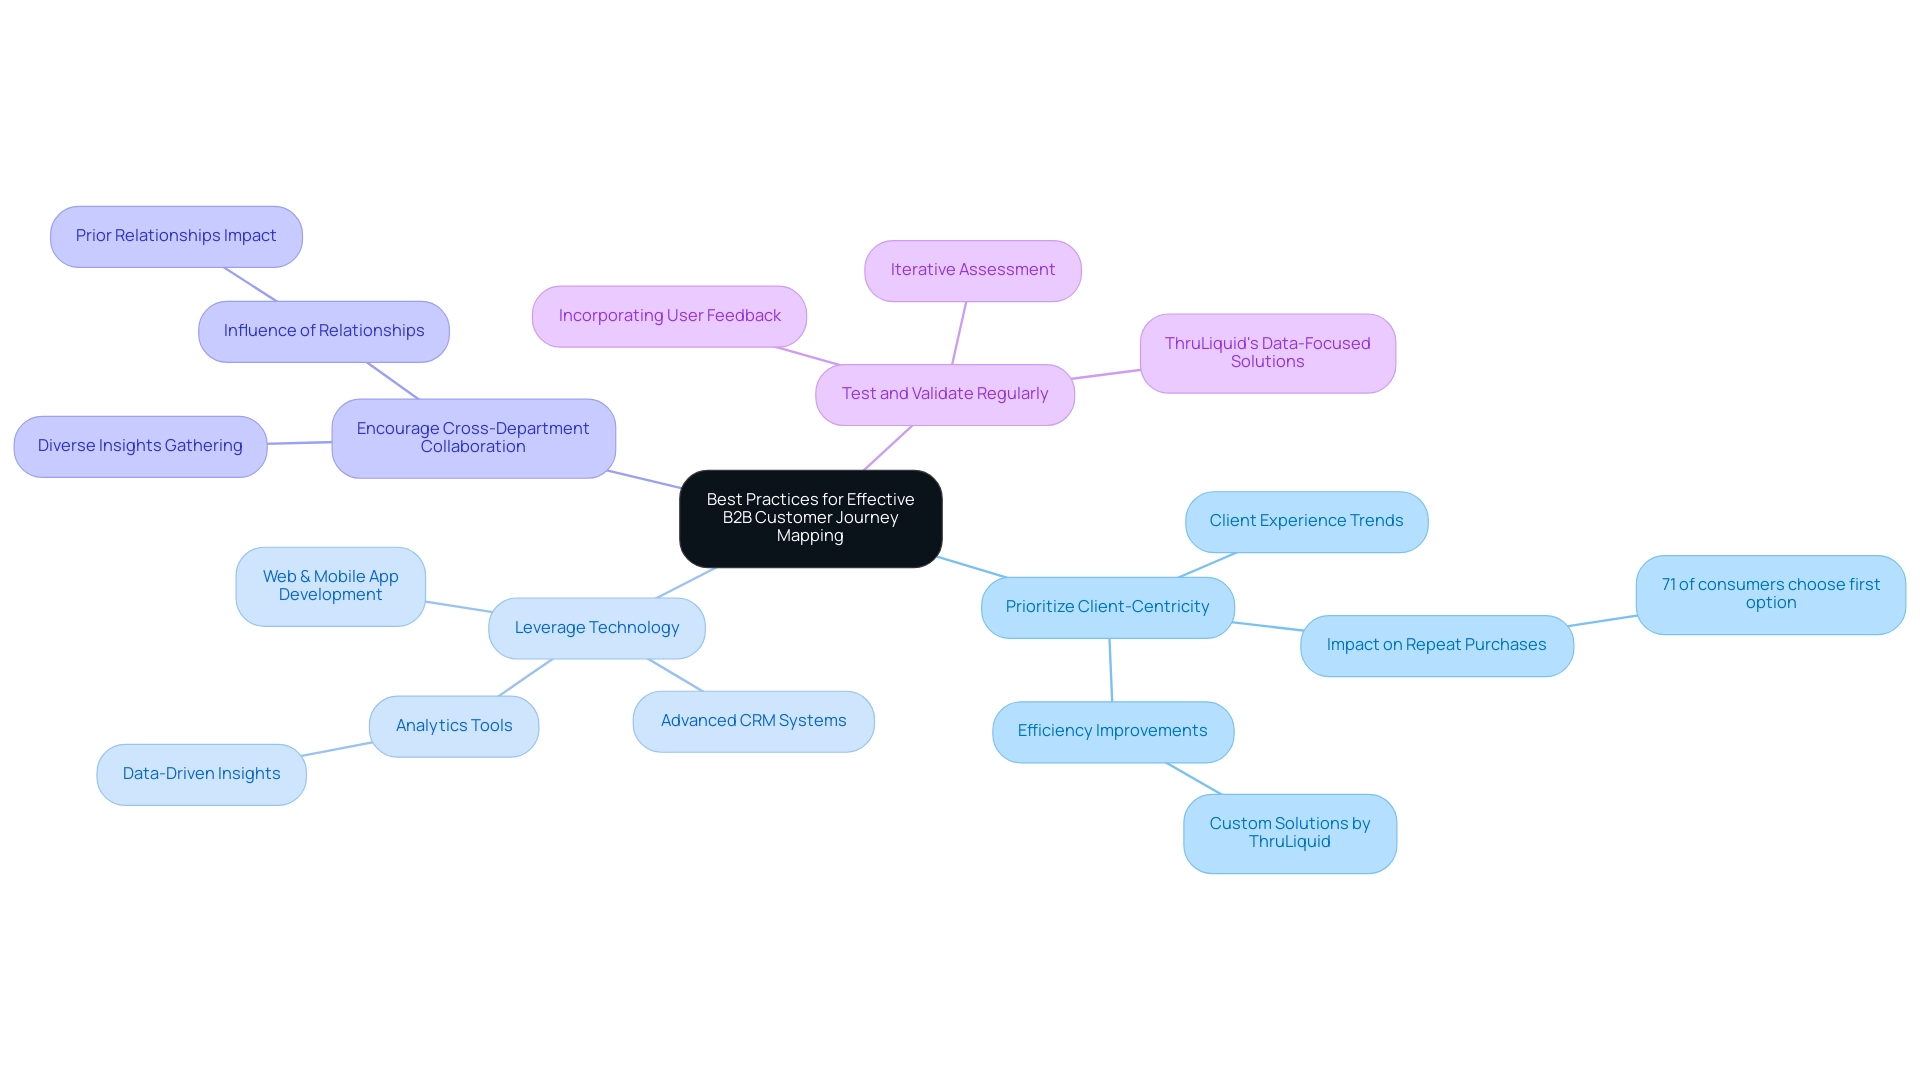This screenshot has height=1083, width=1920.
Task: Expand the 'Impact on Repeat Purchases' node
Action: 1436,644
